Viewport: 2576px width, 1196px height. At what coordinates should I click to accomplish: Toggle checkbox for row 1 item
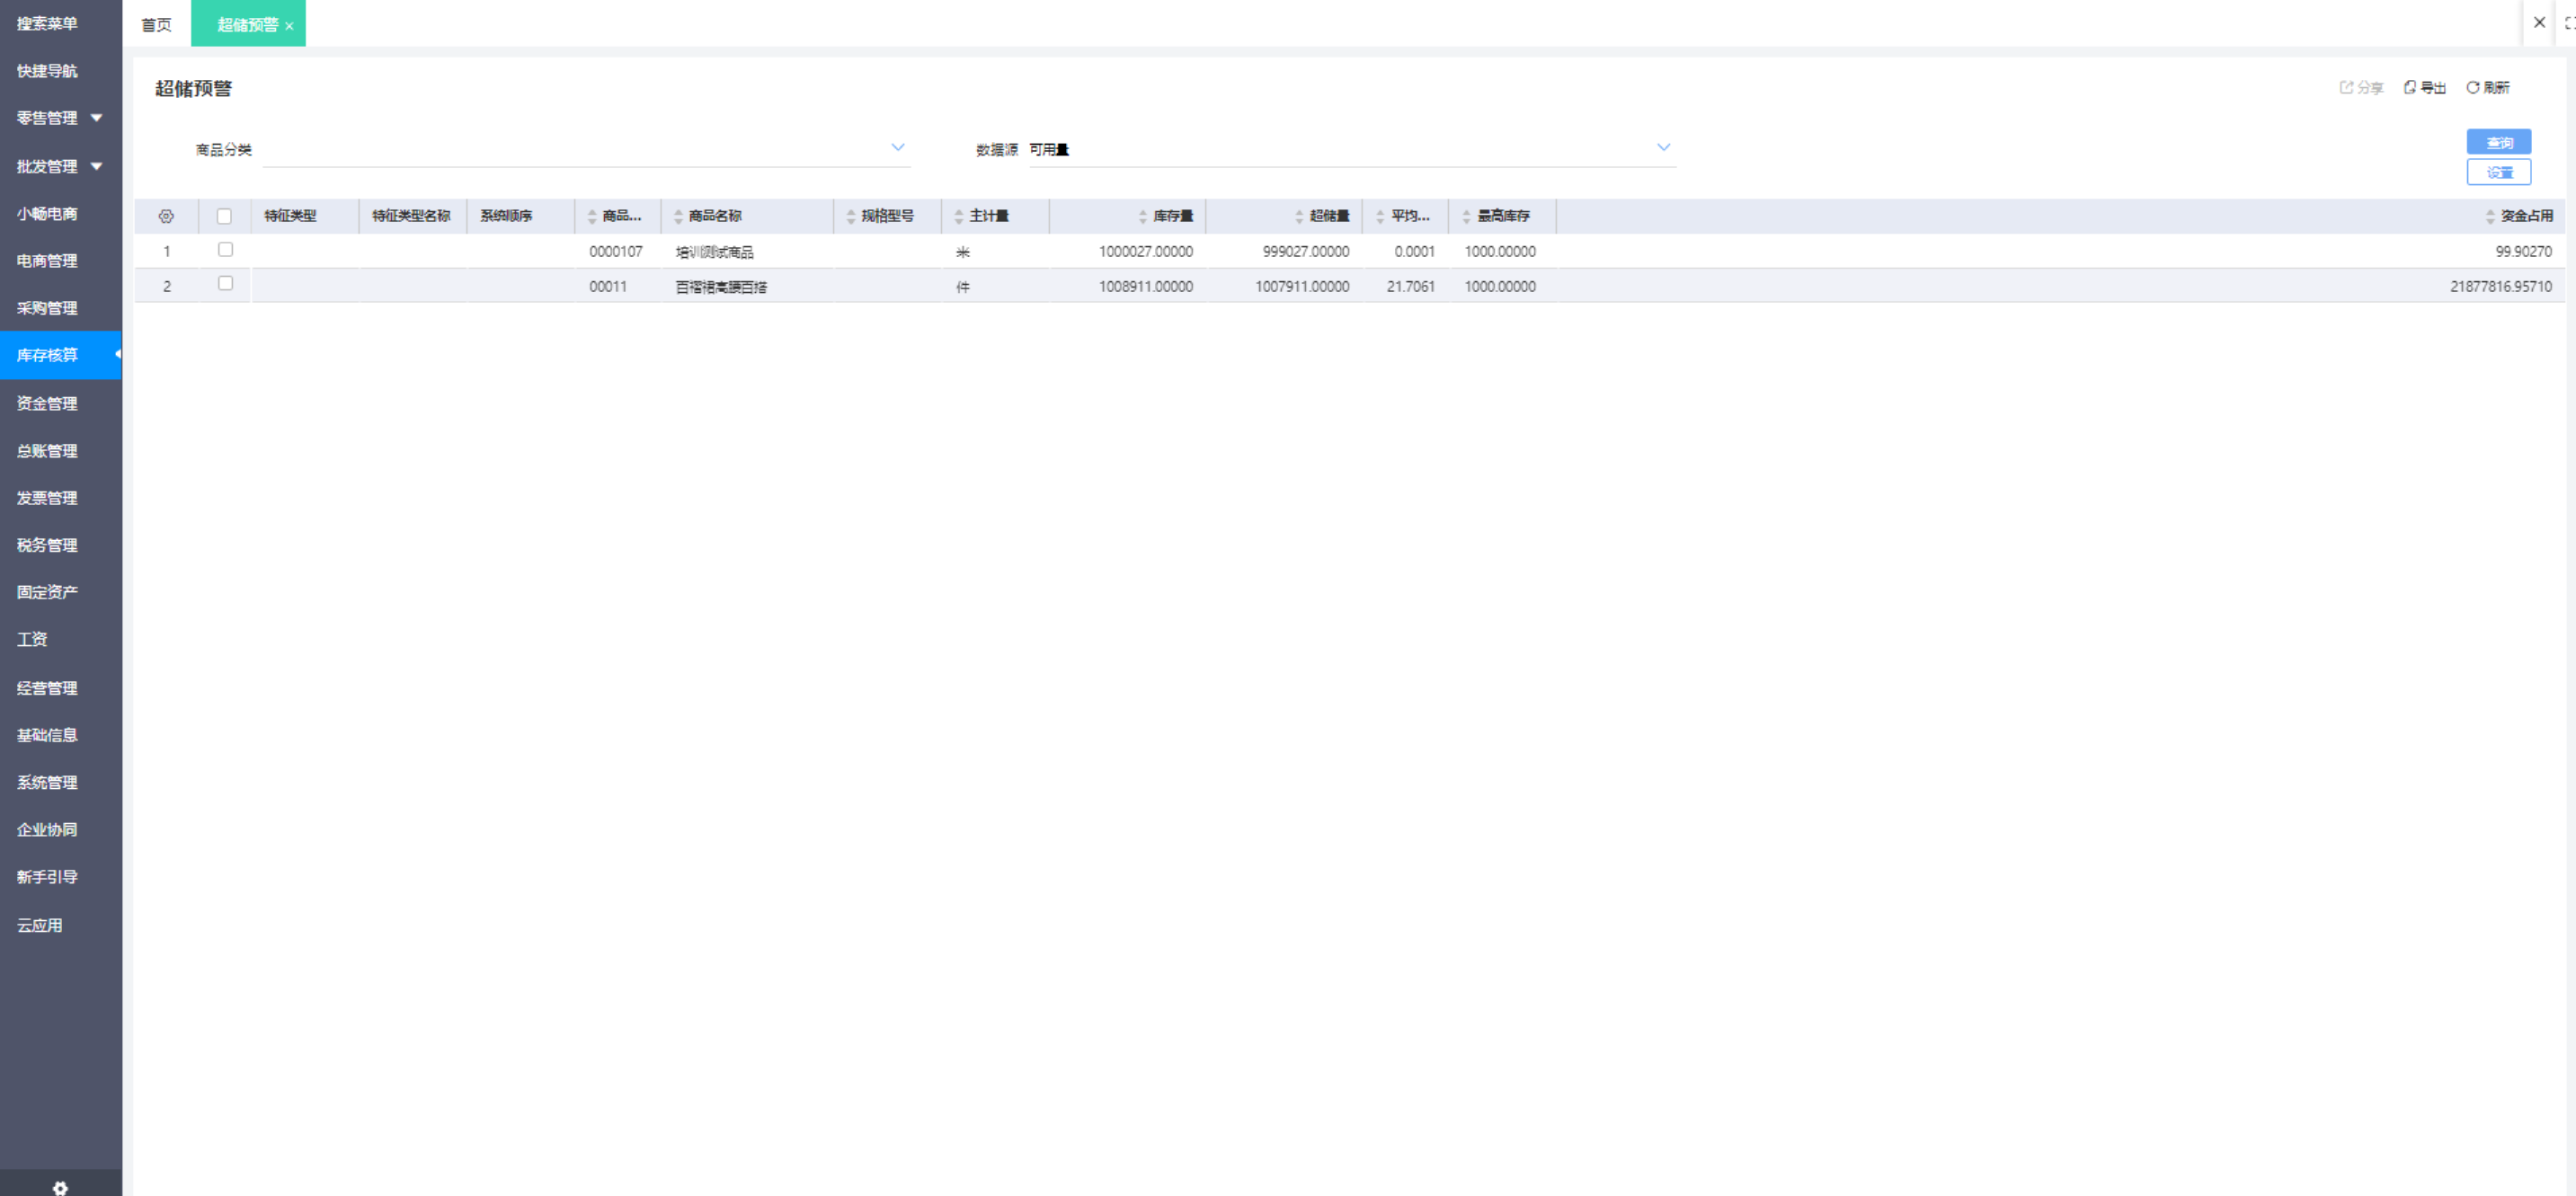coord(225,250)
